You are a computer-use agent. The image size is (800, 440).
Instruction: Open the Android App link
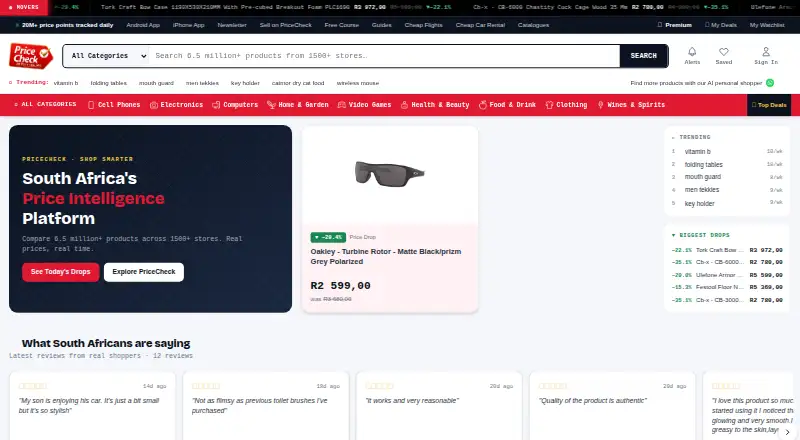143,25
